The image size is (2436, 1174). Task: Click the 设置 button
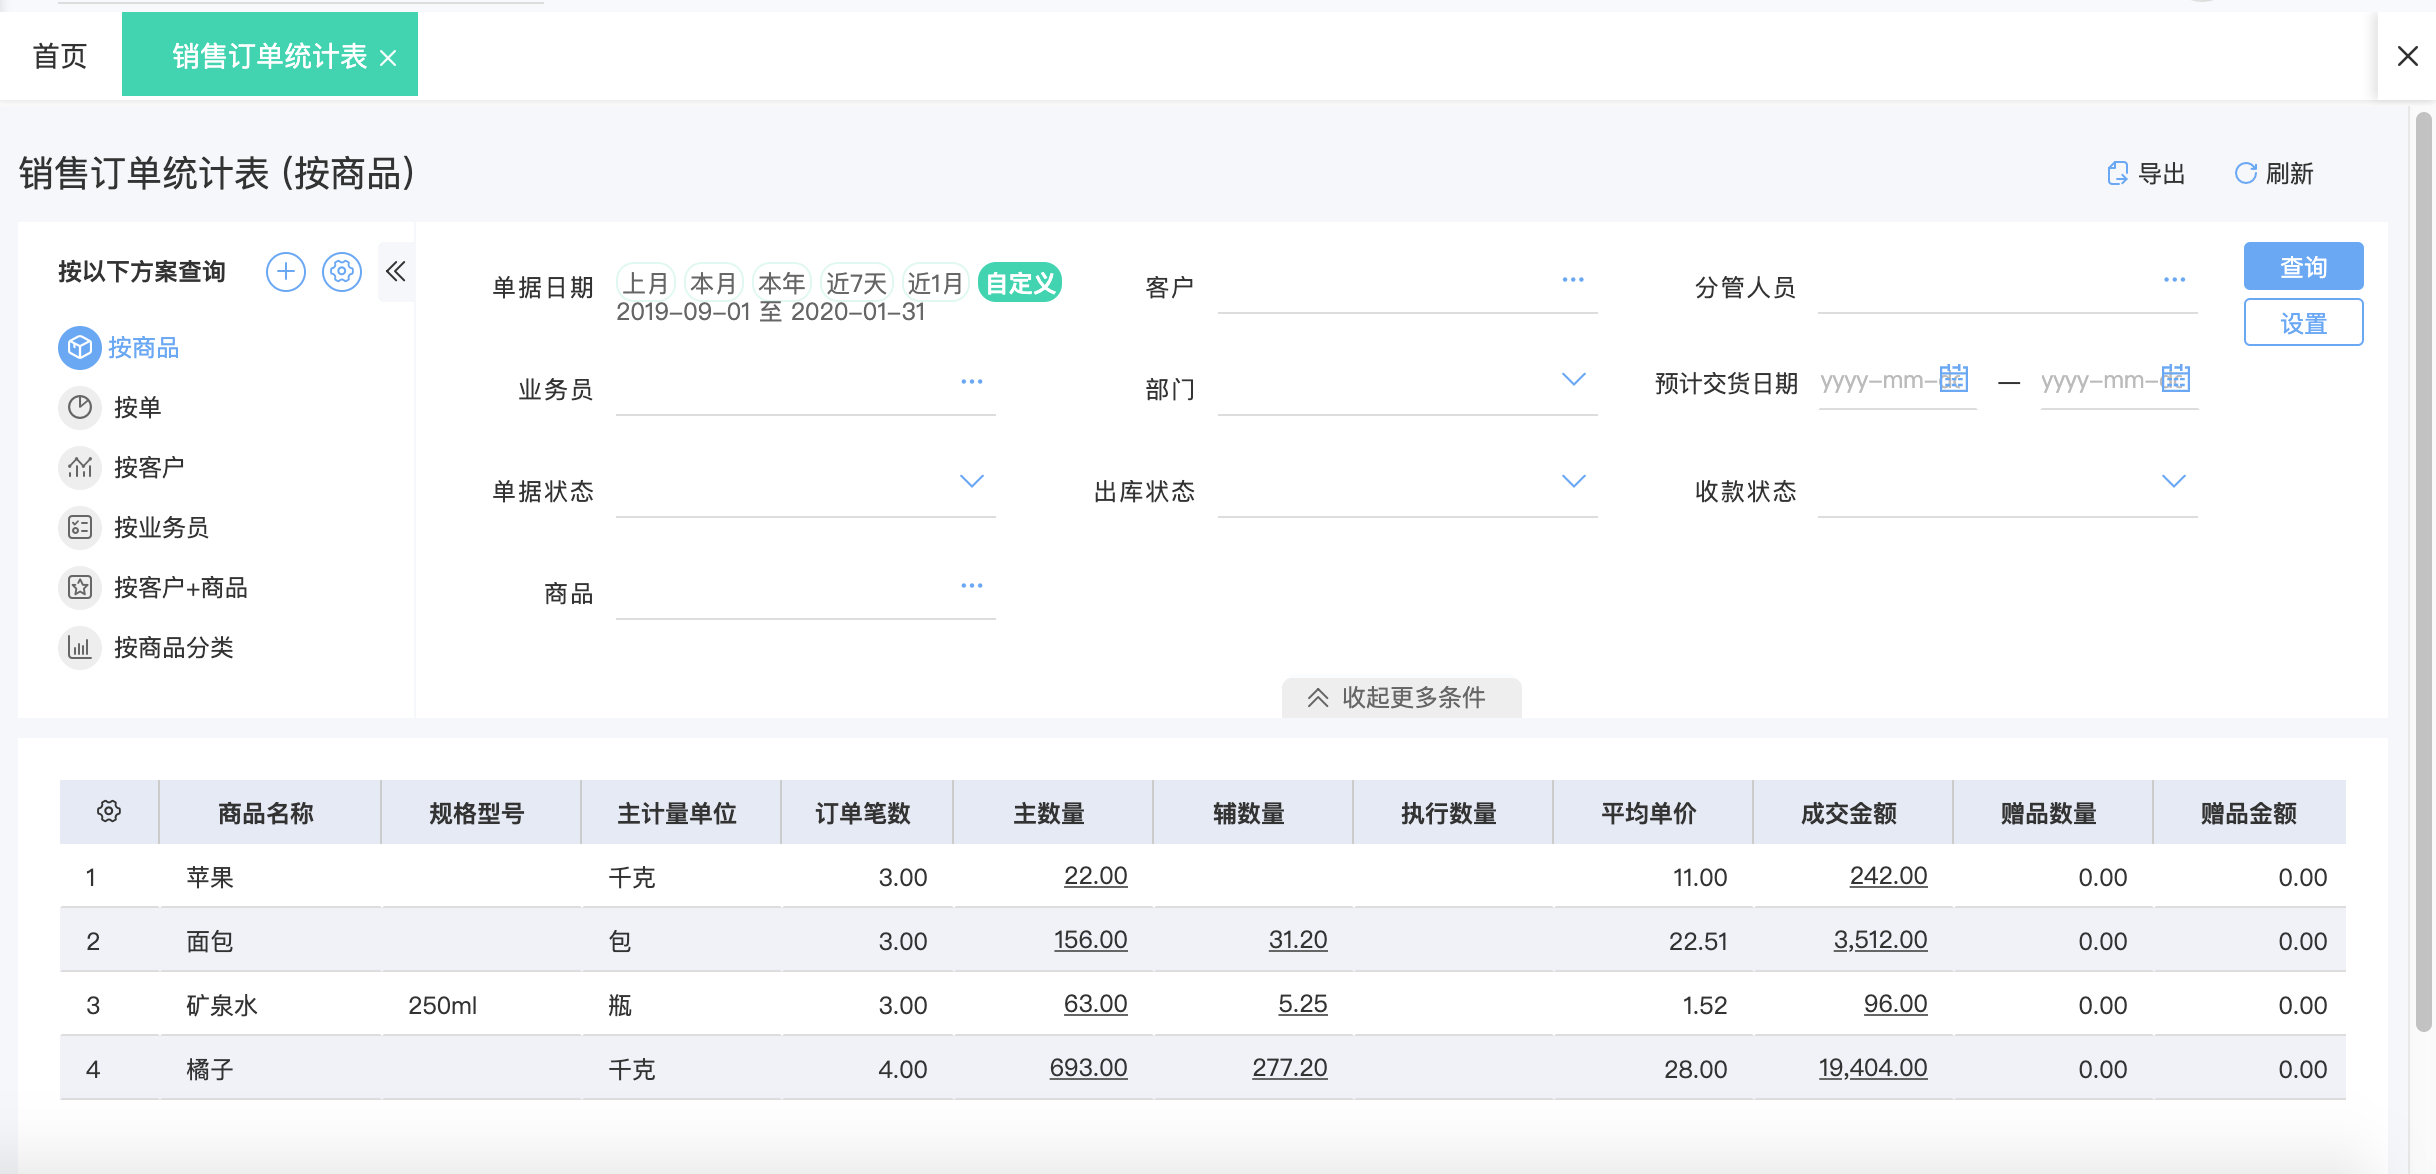pos(2306,323)
